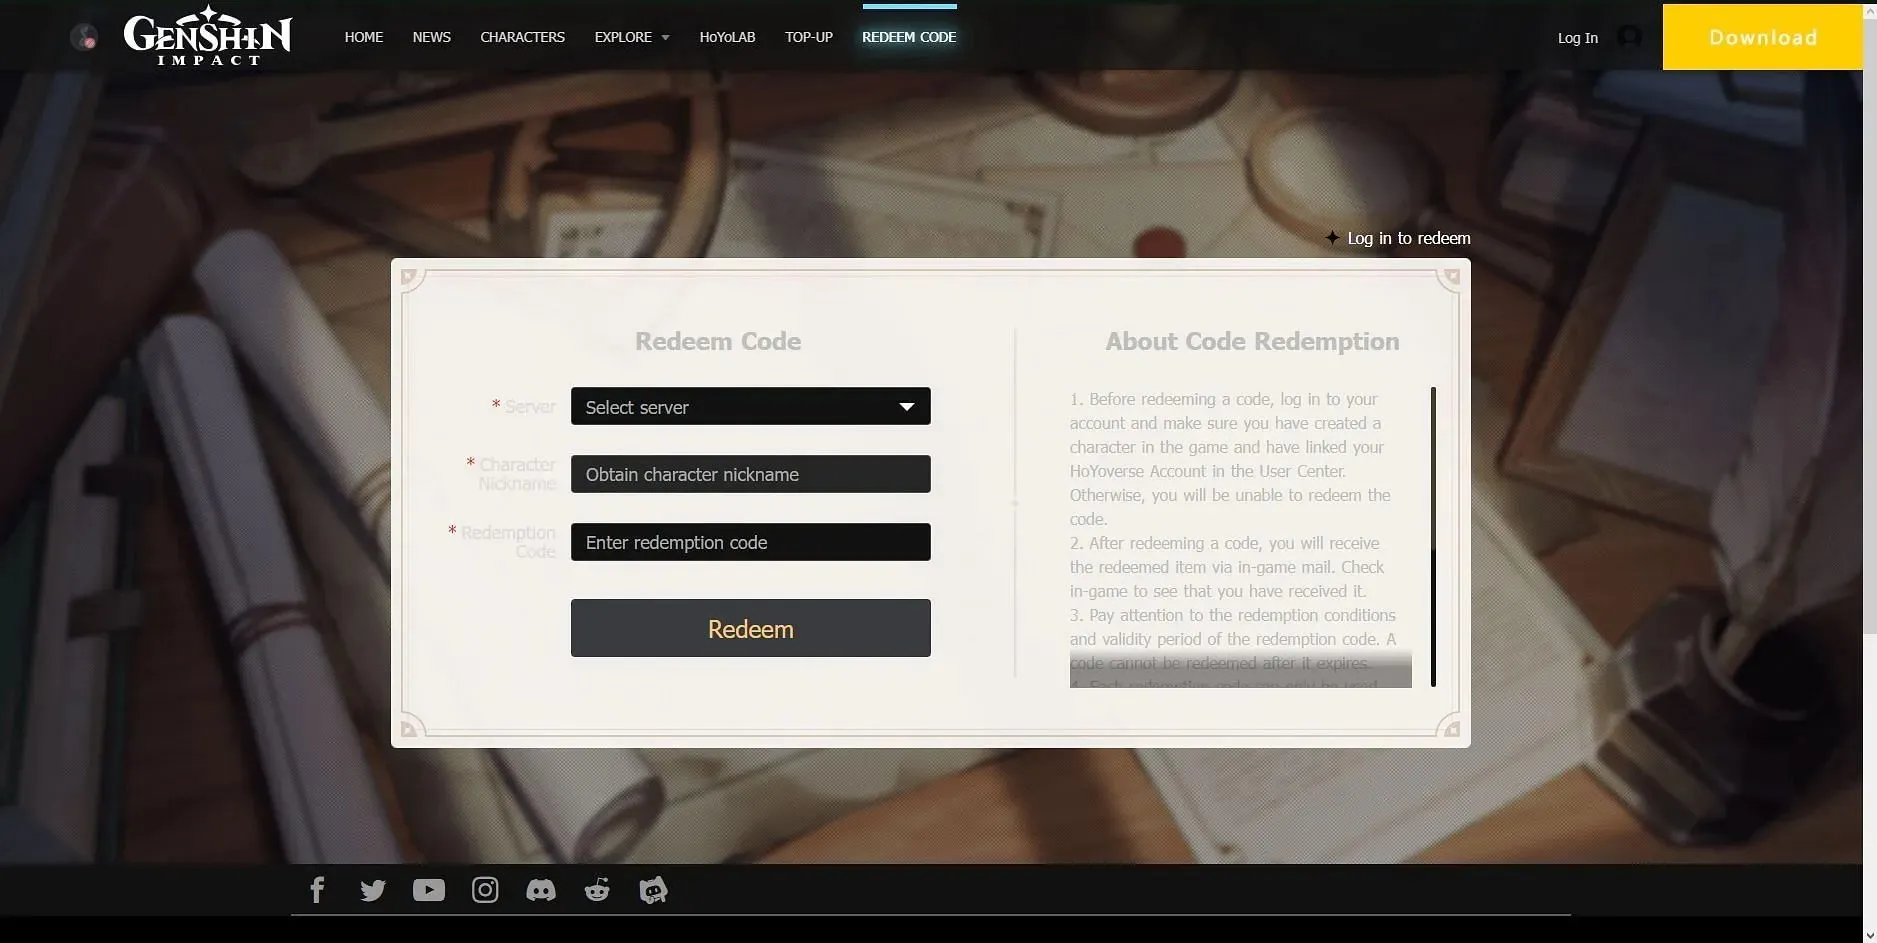Open the Twitter social link

coord(373,890)
